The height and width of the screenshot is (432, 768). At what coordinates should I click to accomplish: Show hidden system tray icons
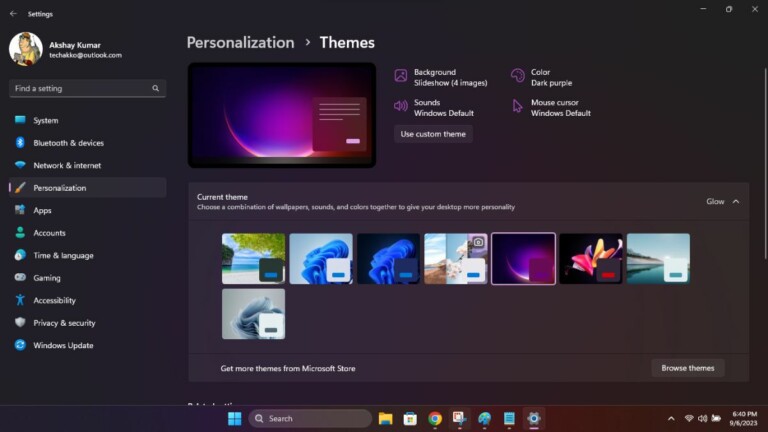point(671,419)
